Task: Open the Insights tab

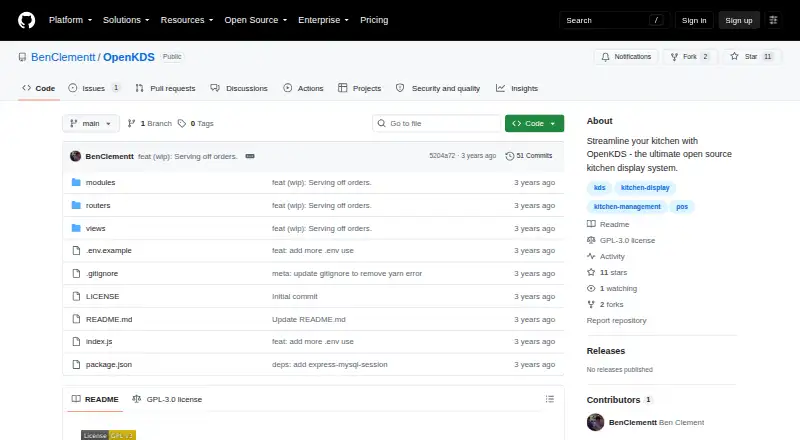Action: coord(517,88)
